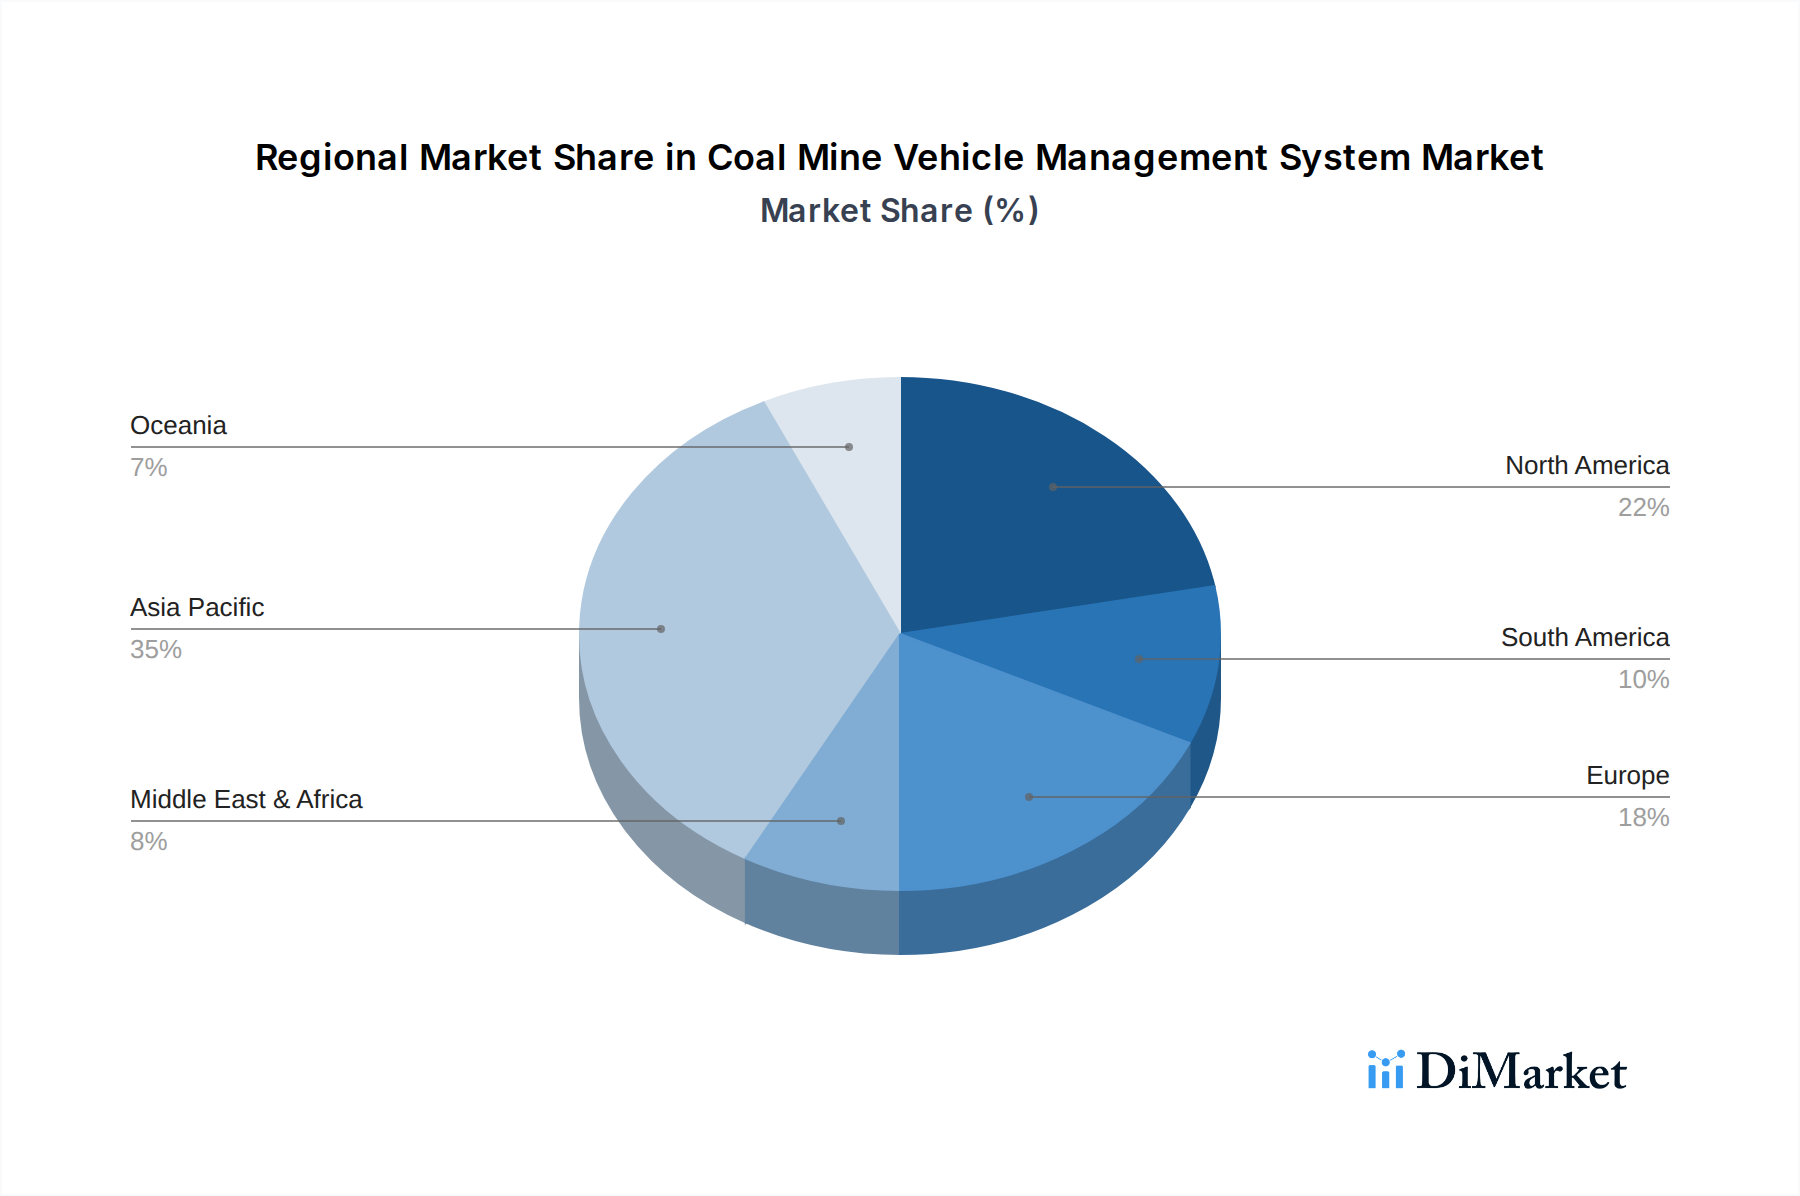Click the 22% value for North America
Screen dimensions: 1800x1196
[1644, 508]
